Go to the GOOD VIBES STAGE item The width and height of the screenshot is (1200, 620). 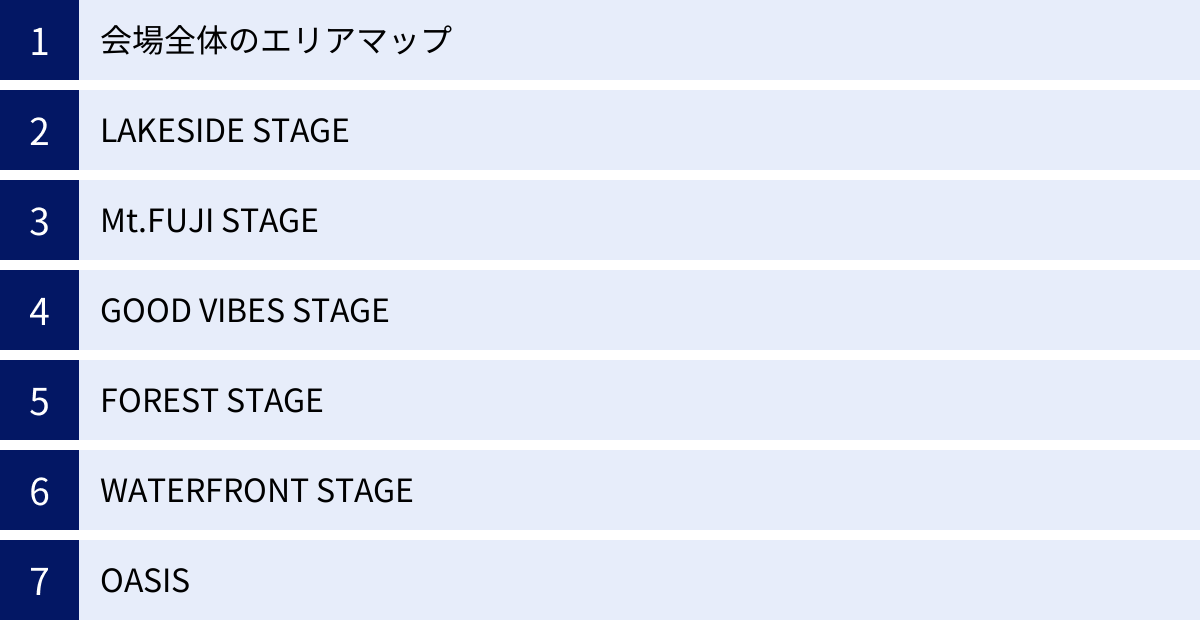coord(244,311)
